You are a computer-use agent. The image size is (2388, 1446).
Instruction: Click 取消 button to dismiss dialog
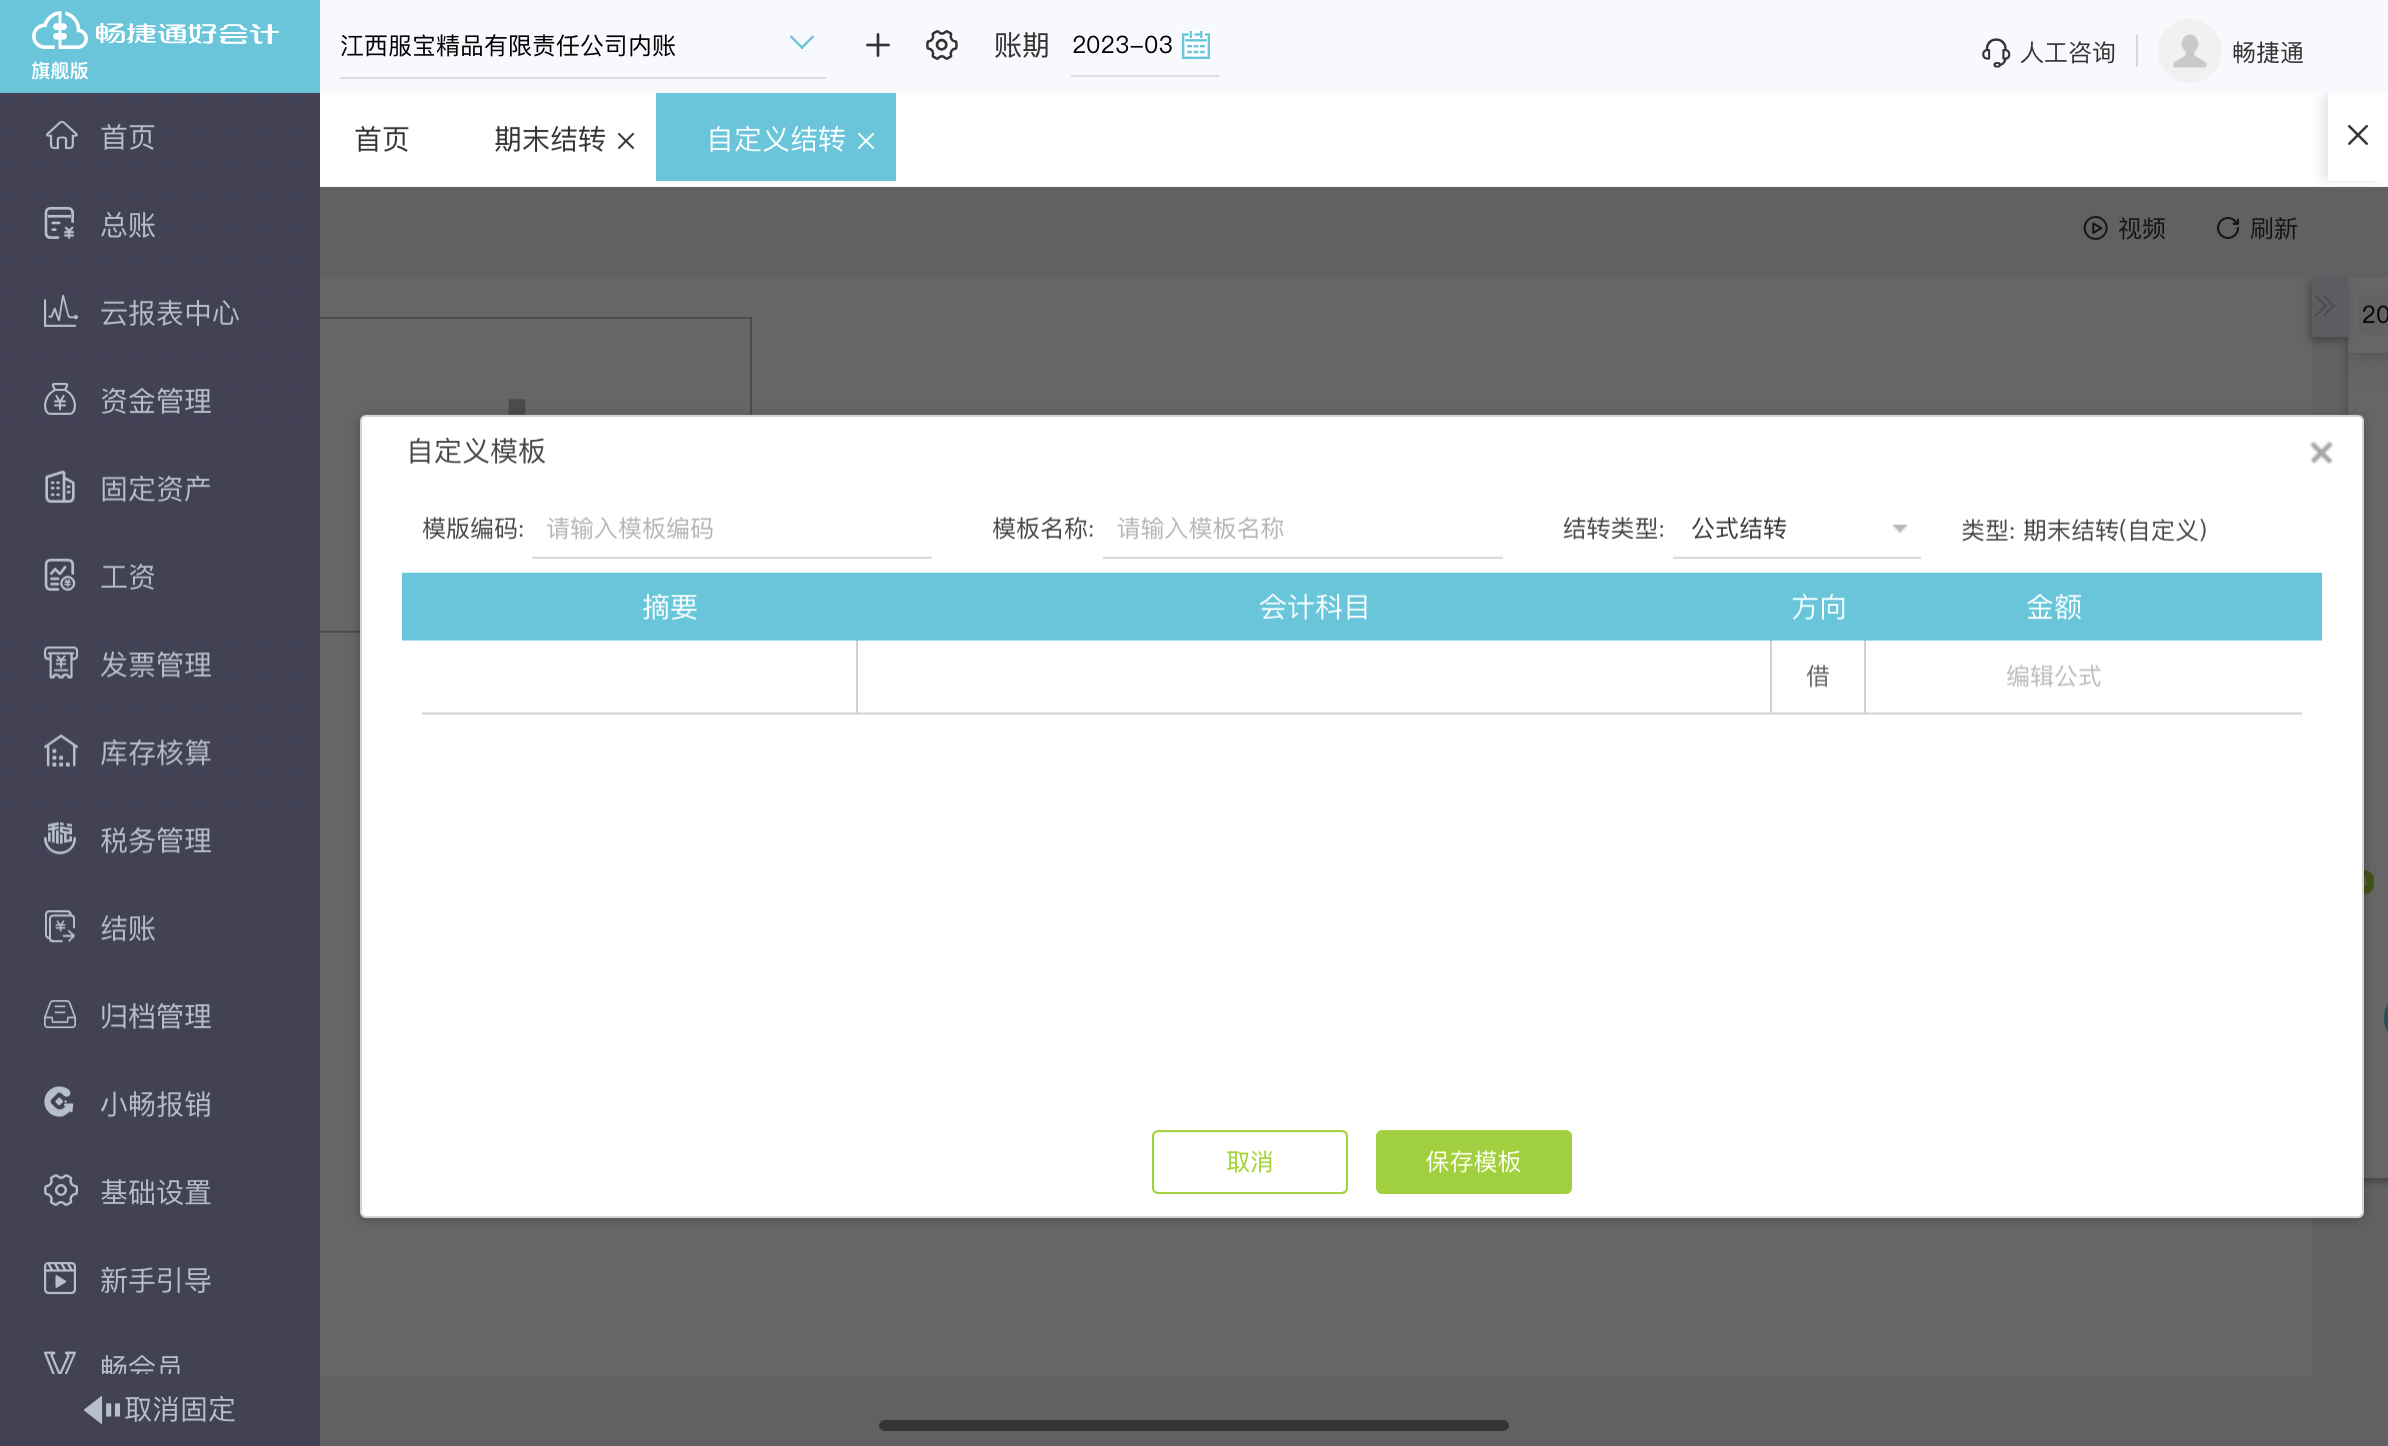pos(1250,1161)
